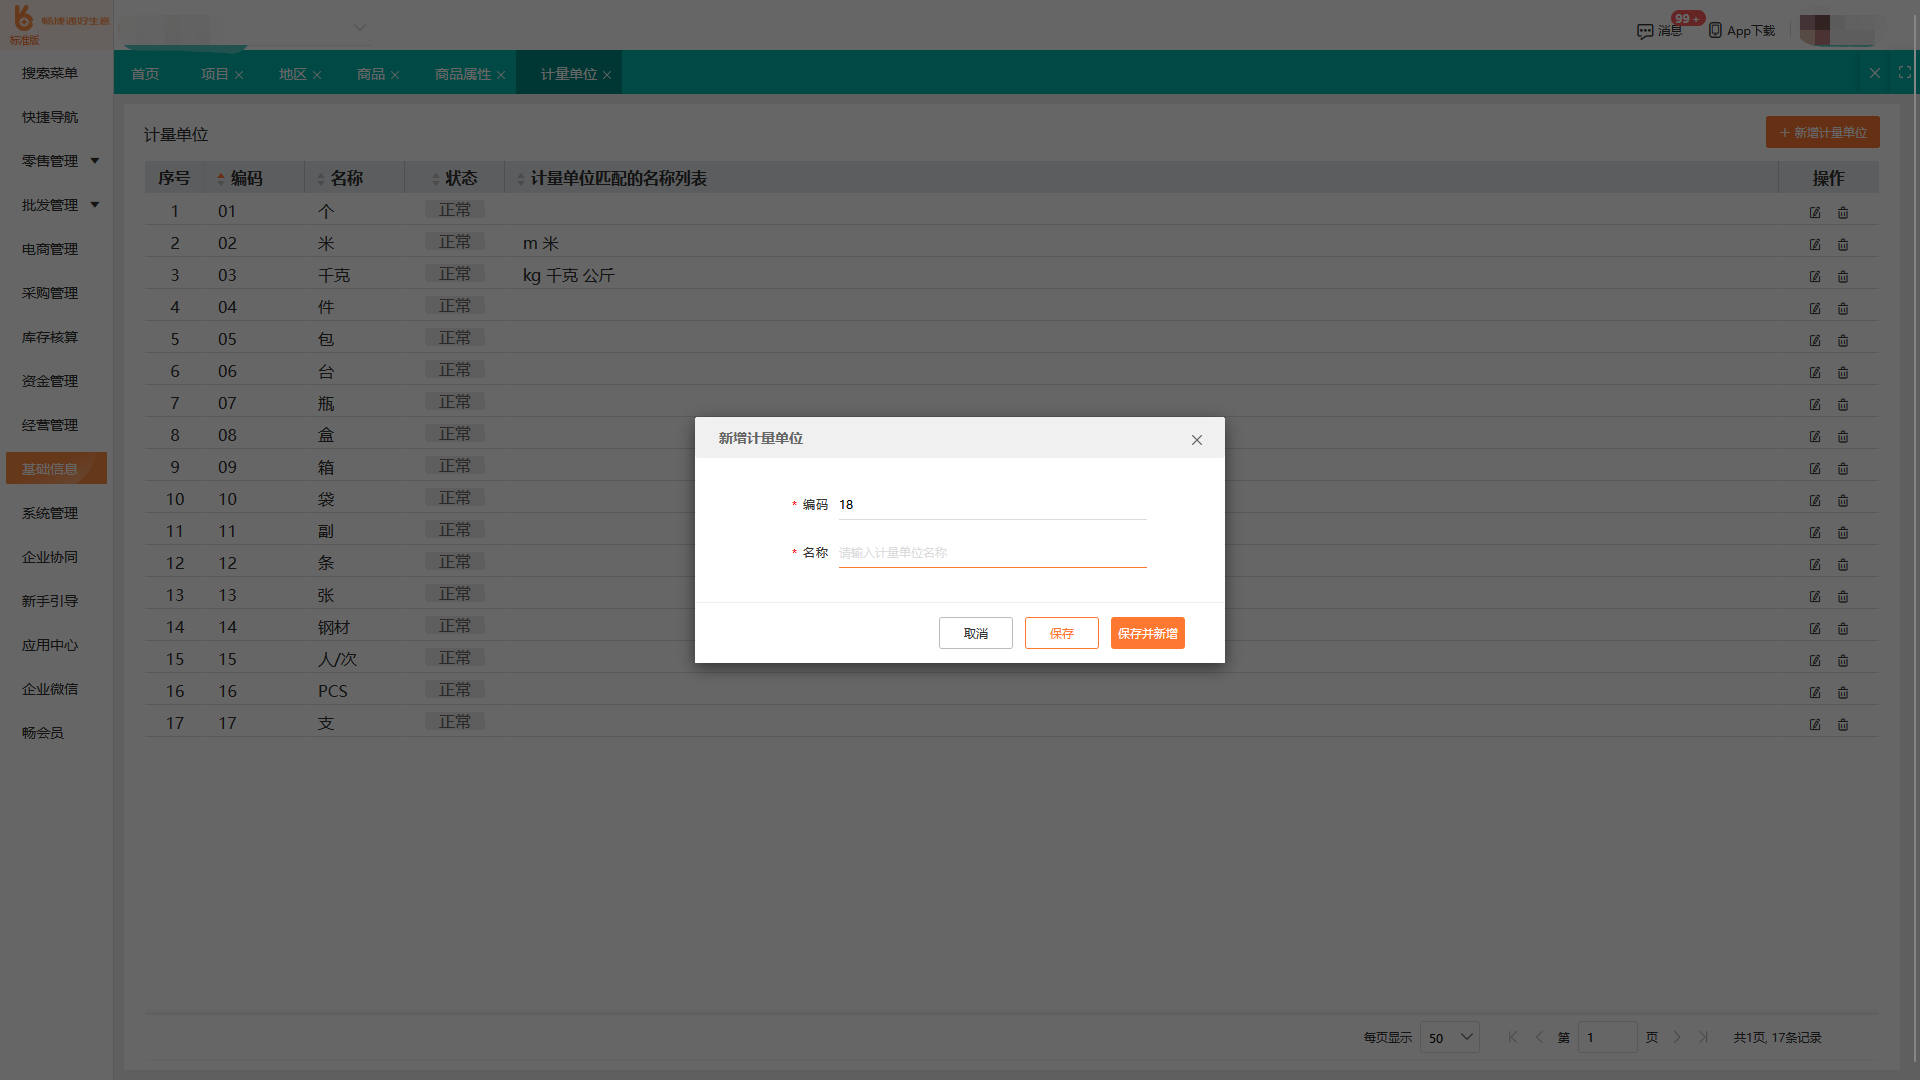Image resolution: width=1920 pixels, height=1080 pixels.
Task: Click the delete icon for row 2
Action: click(1844, 244)
